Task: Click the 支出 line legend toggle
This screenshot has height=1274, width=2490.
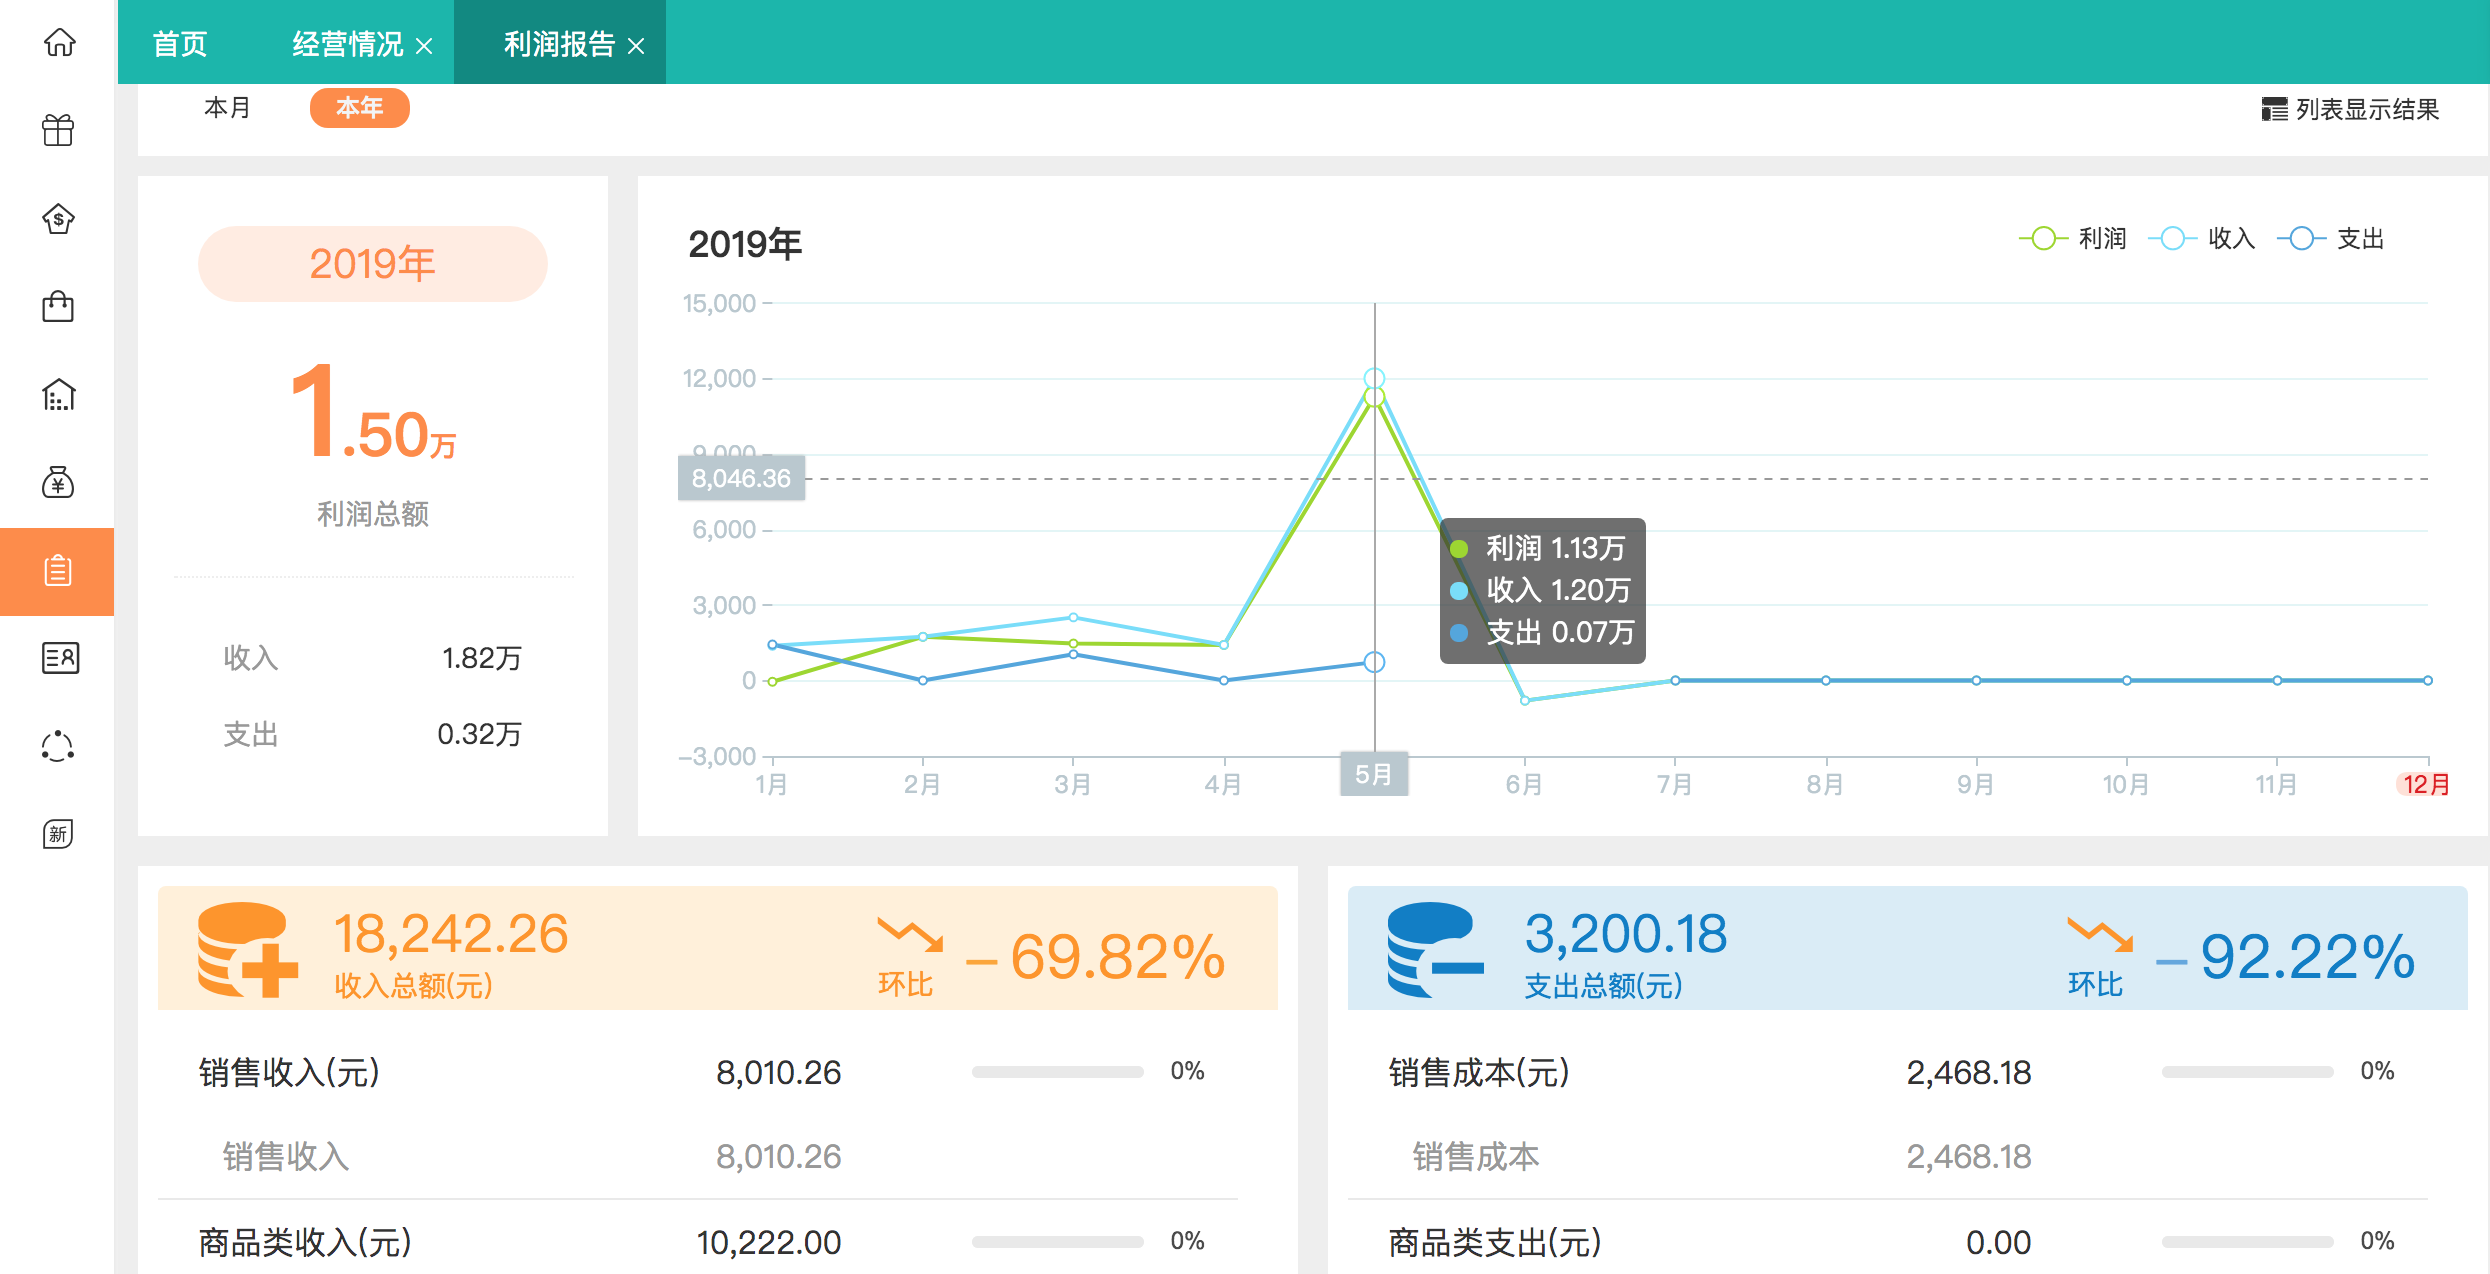Action: [x=2371, y=240]
